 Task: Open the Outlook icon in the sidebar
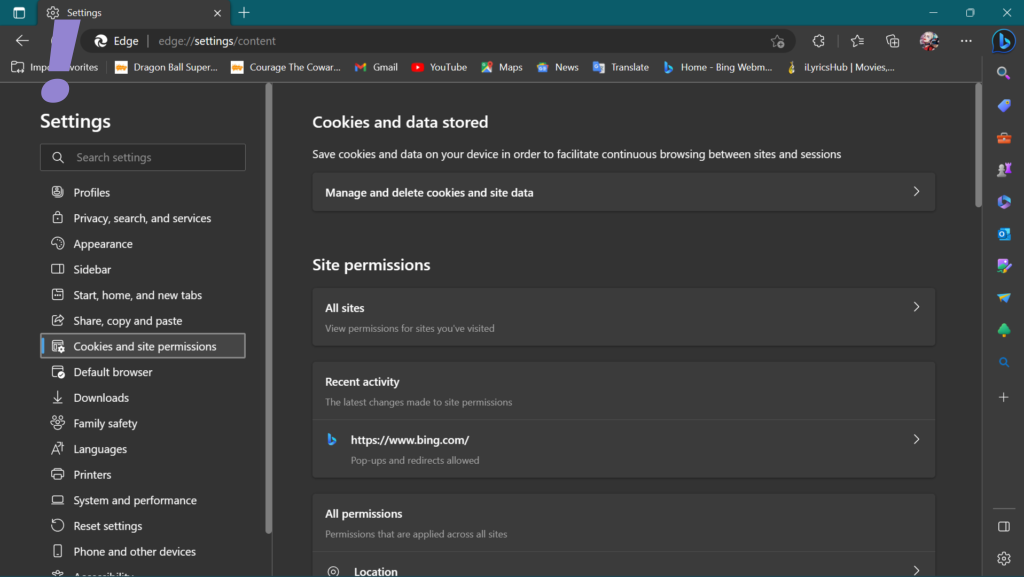tap(1004, 234)
